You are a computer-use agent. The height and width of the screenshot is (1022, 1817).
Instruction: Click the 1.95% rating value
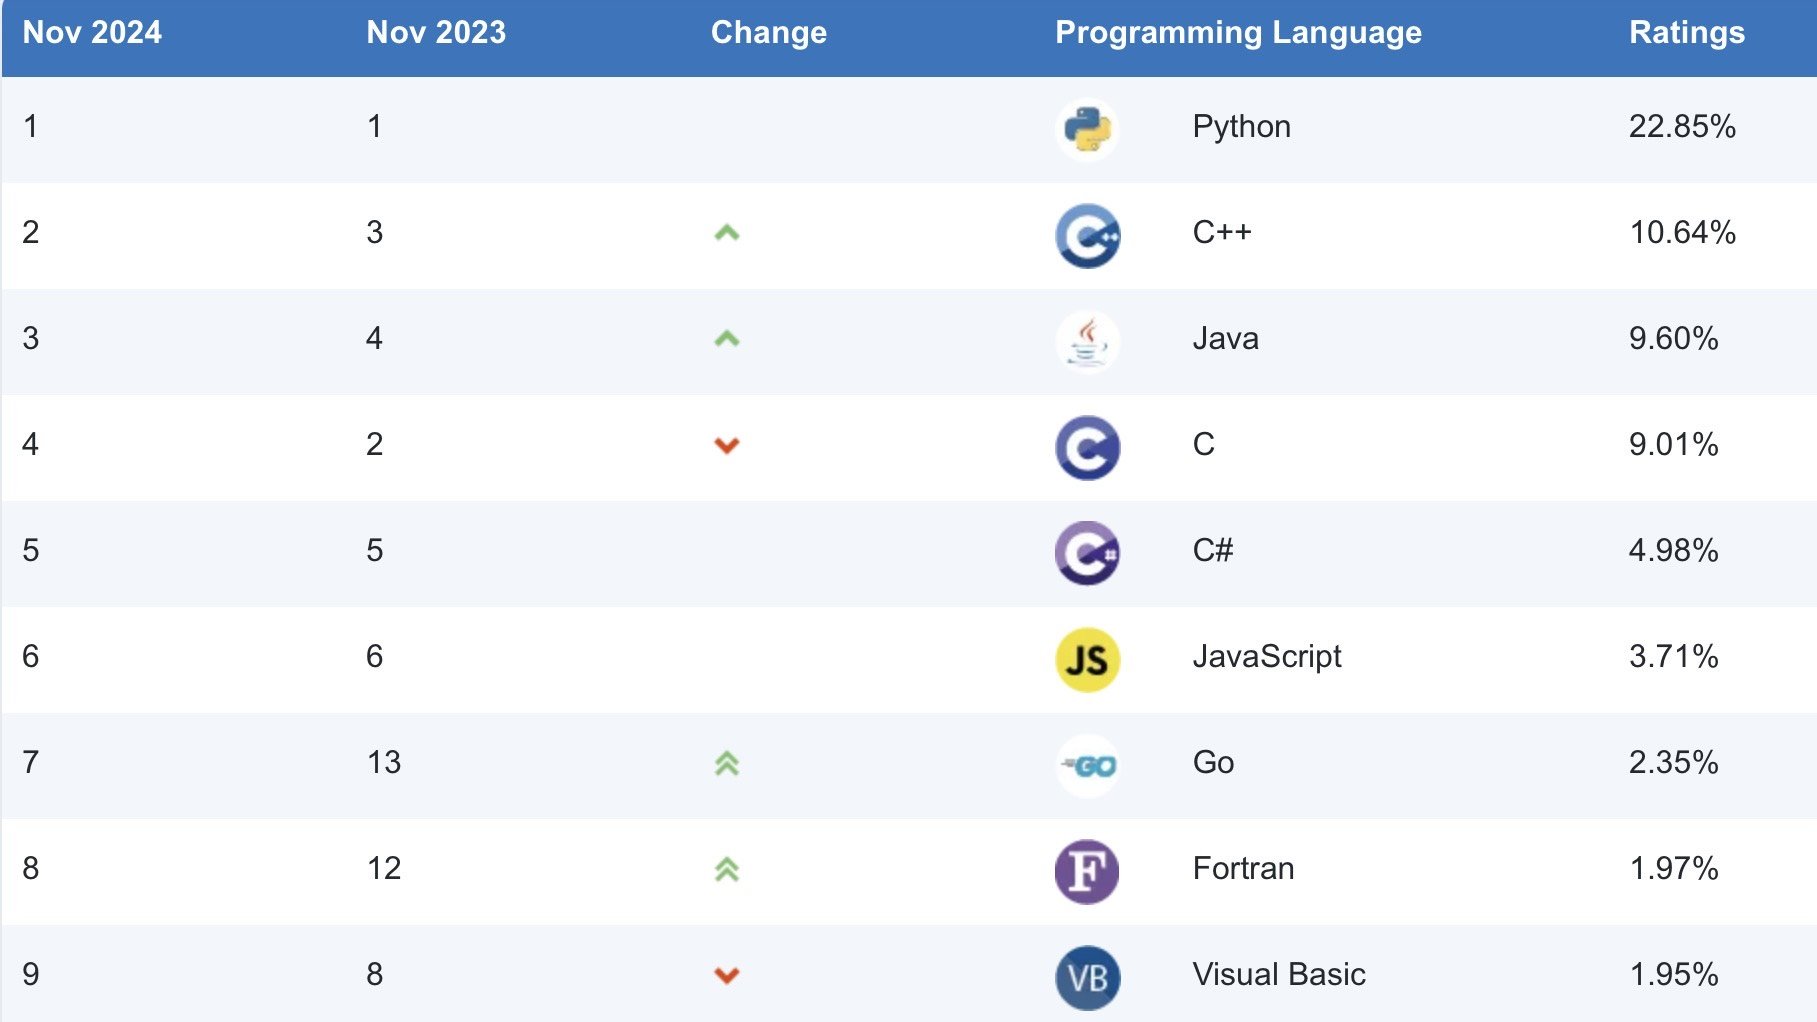1674,974
